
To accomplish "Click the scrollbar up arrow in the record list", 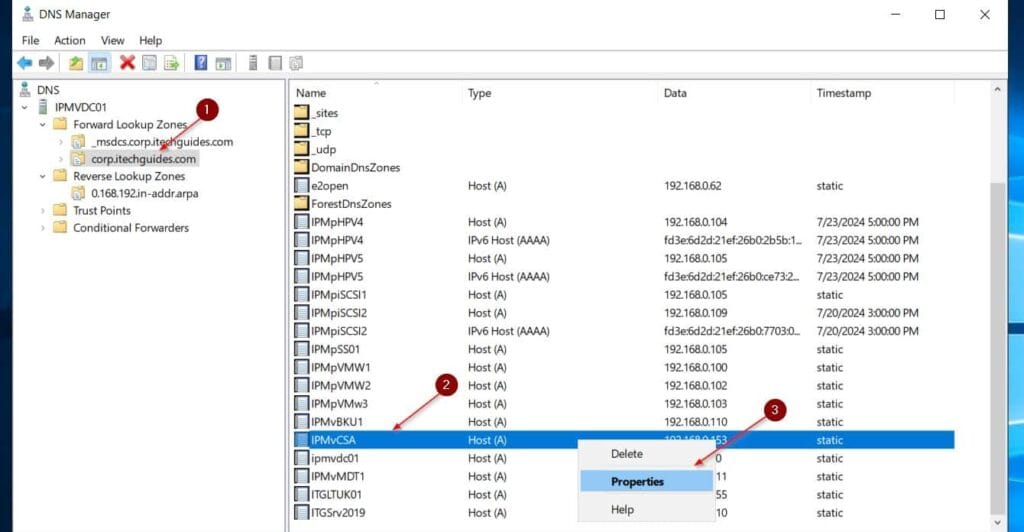I will (997, 89).
